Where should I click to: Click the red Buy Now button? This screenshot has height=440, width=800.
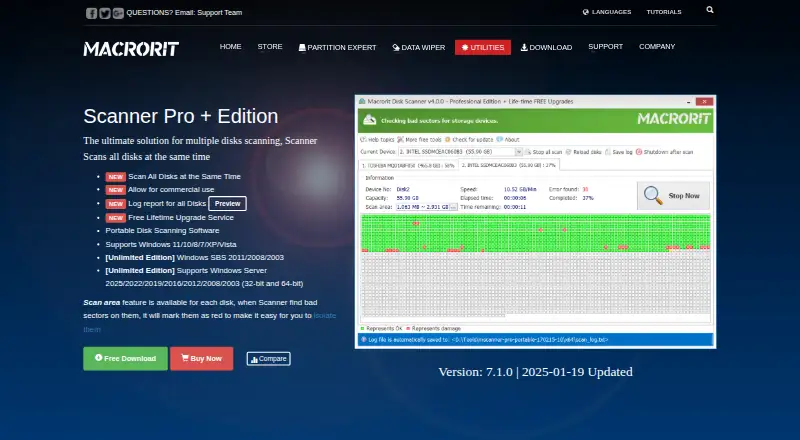202,359
